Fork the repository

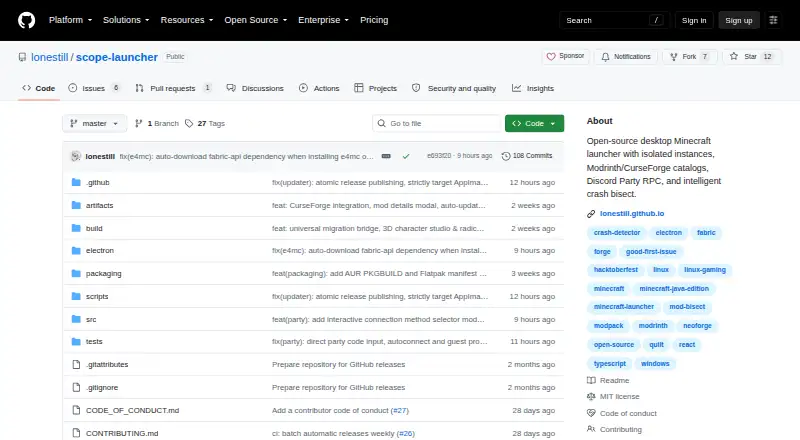[x=690, y=57]
